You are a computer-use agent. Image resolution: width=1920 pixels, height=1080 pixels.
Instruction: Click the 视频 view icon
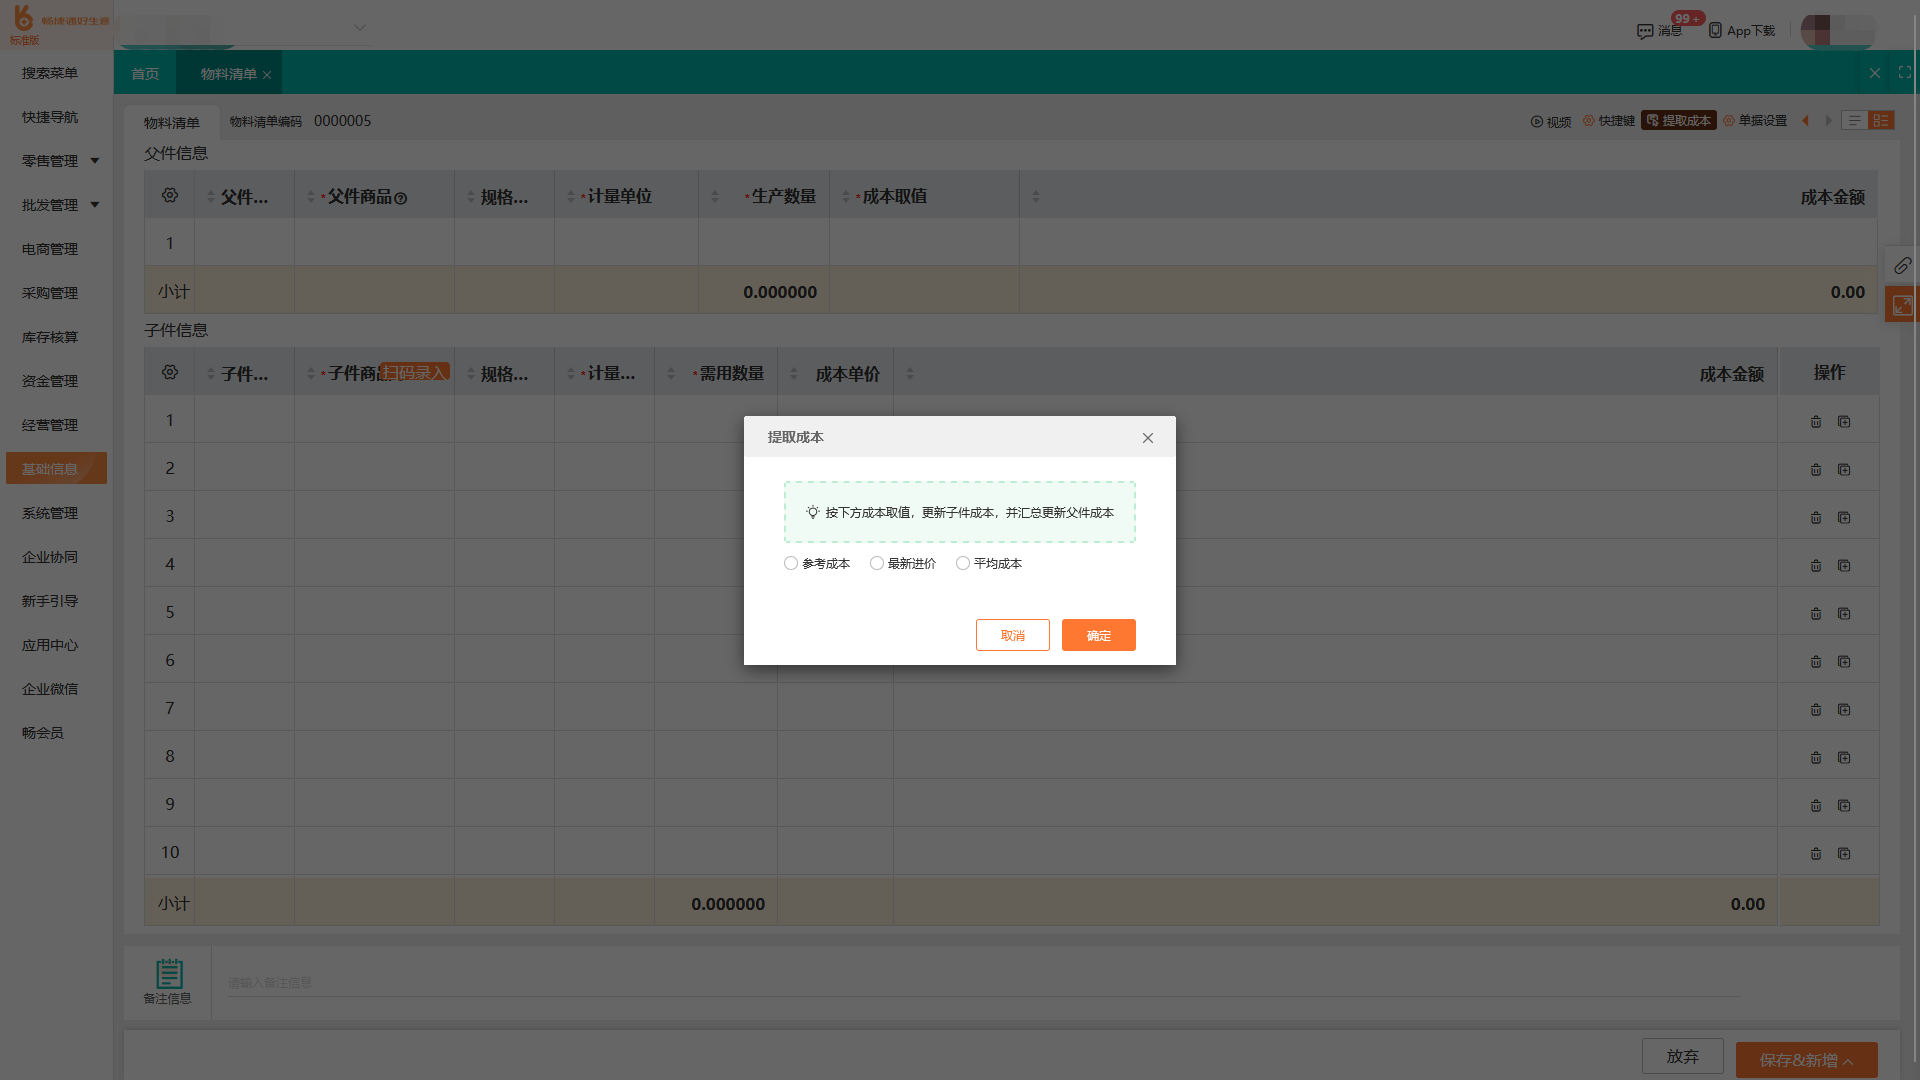tap(1535, 121)
